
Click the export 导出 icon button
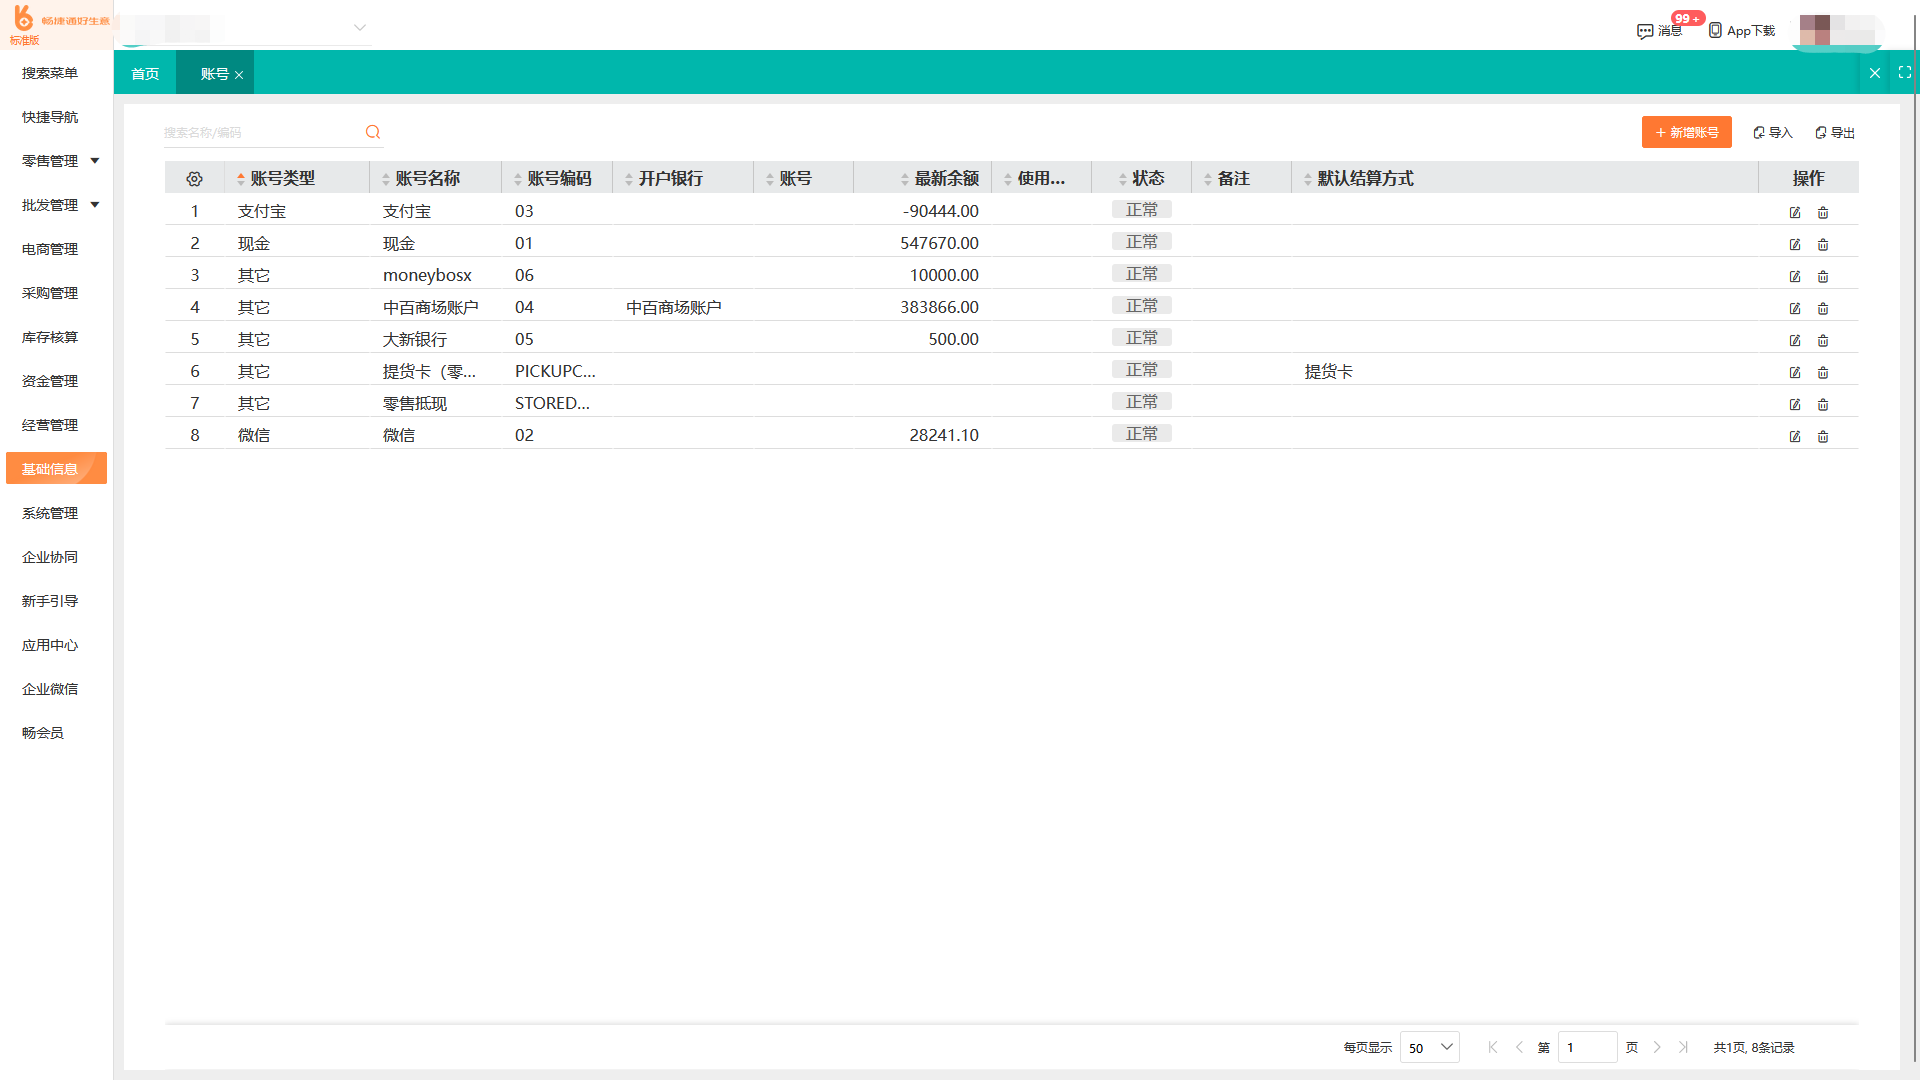[1834, 132]
